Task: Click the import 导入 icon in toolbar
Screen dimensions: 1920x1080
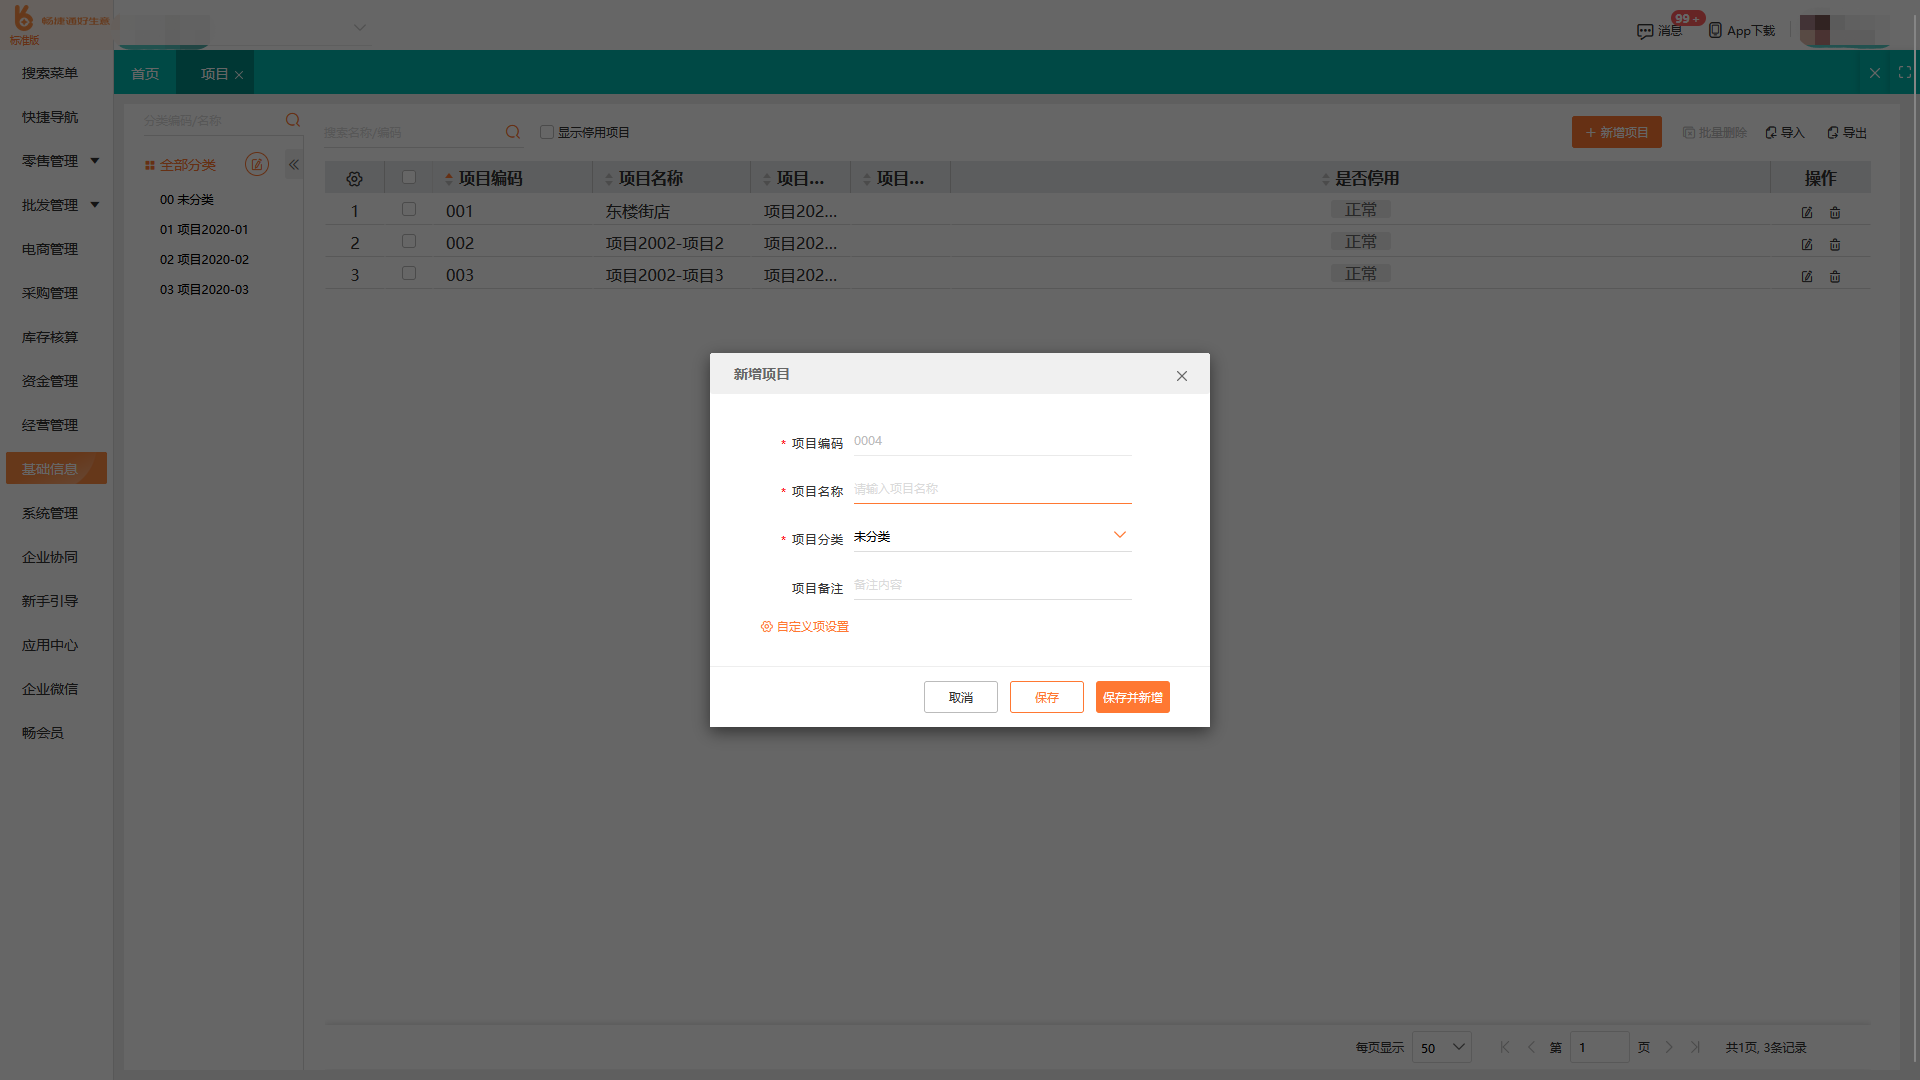Action: (1785, 131)
